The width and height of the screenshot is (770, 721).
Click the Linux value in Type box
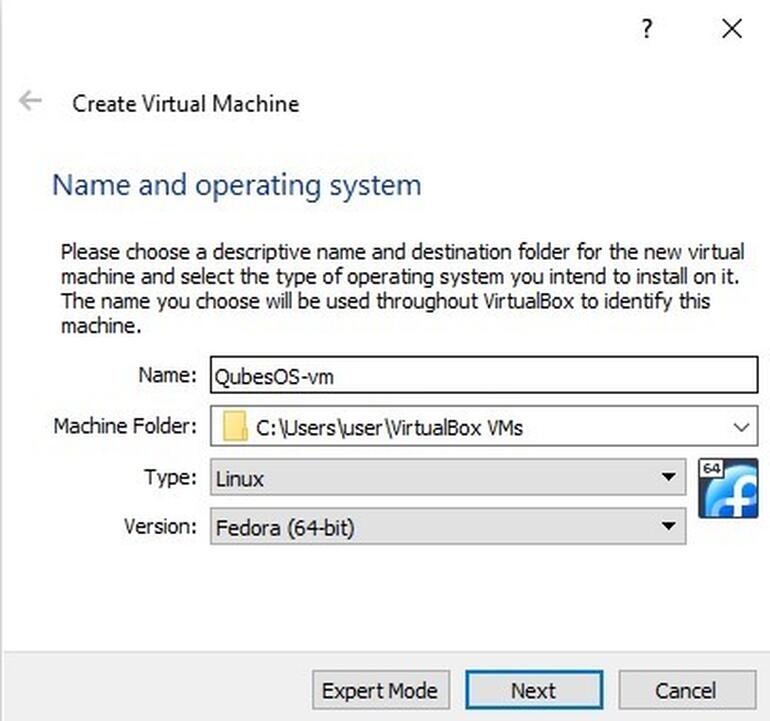tap(240, 479)
